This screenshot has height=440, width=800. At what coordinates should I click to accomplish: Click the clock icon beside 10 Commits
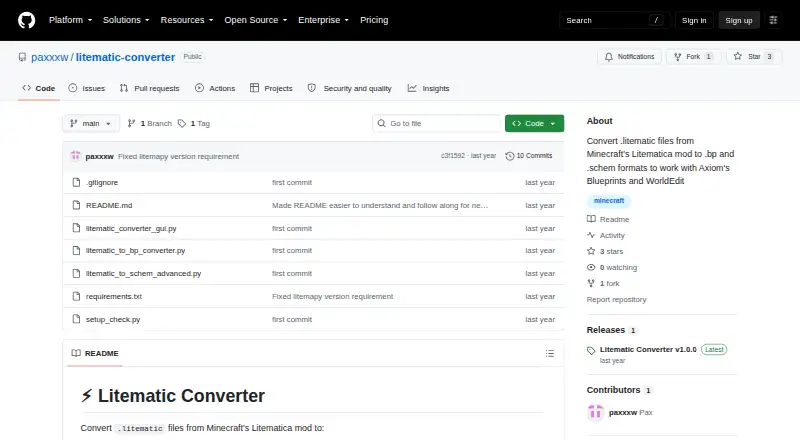510,156
